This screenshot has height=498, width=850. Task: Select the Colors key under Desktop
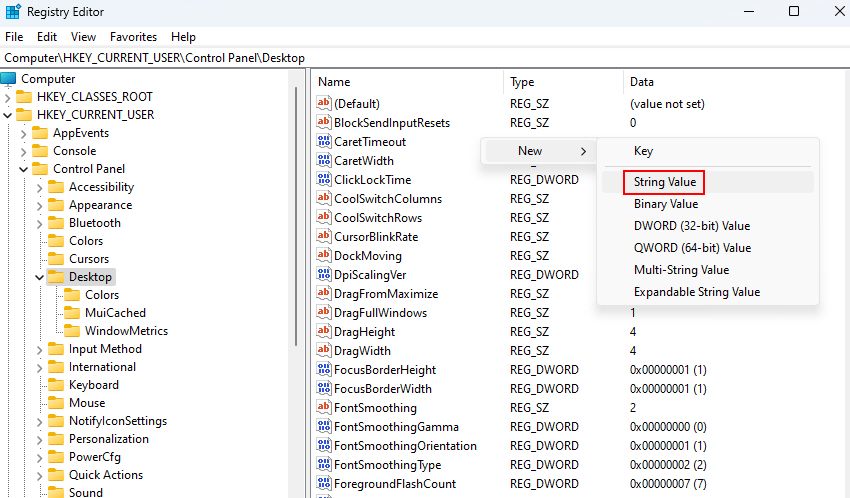tap(101, 295)
